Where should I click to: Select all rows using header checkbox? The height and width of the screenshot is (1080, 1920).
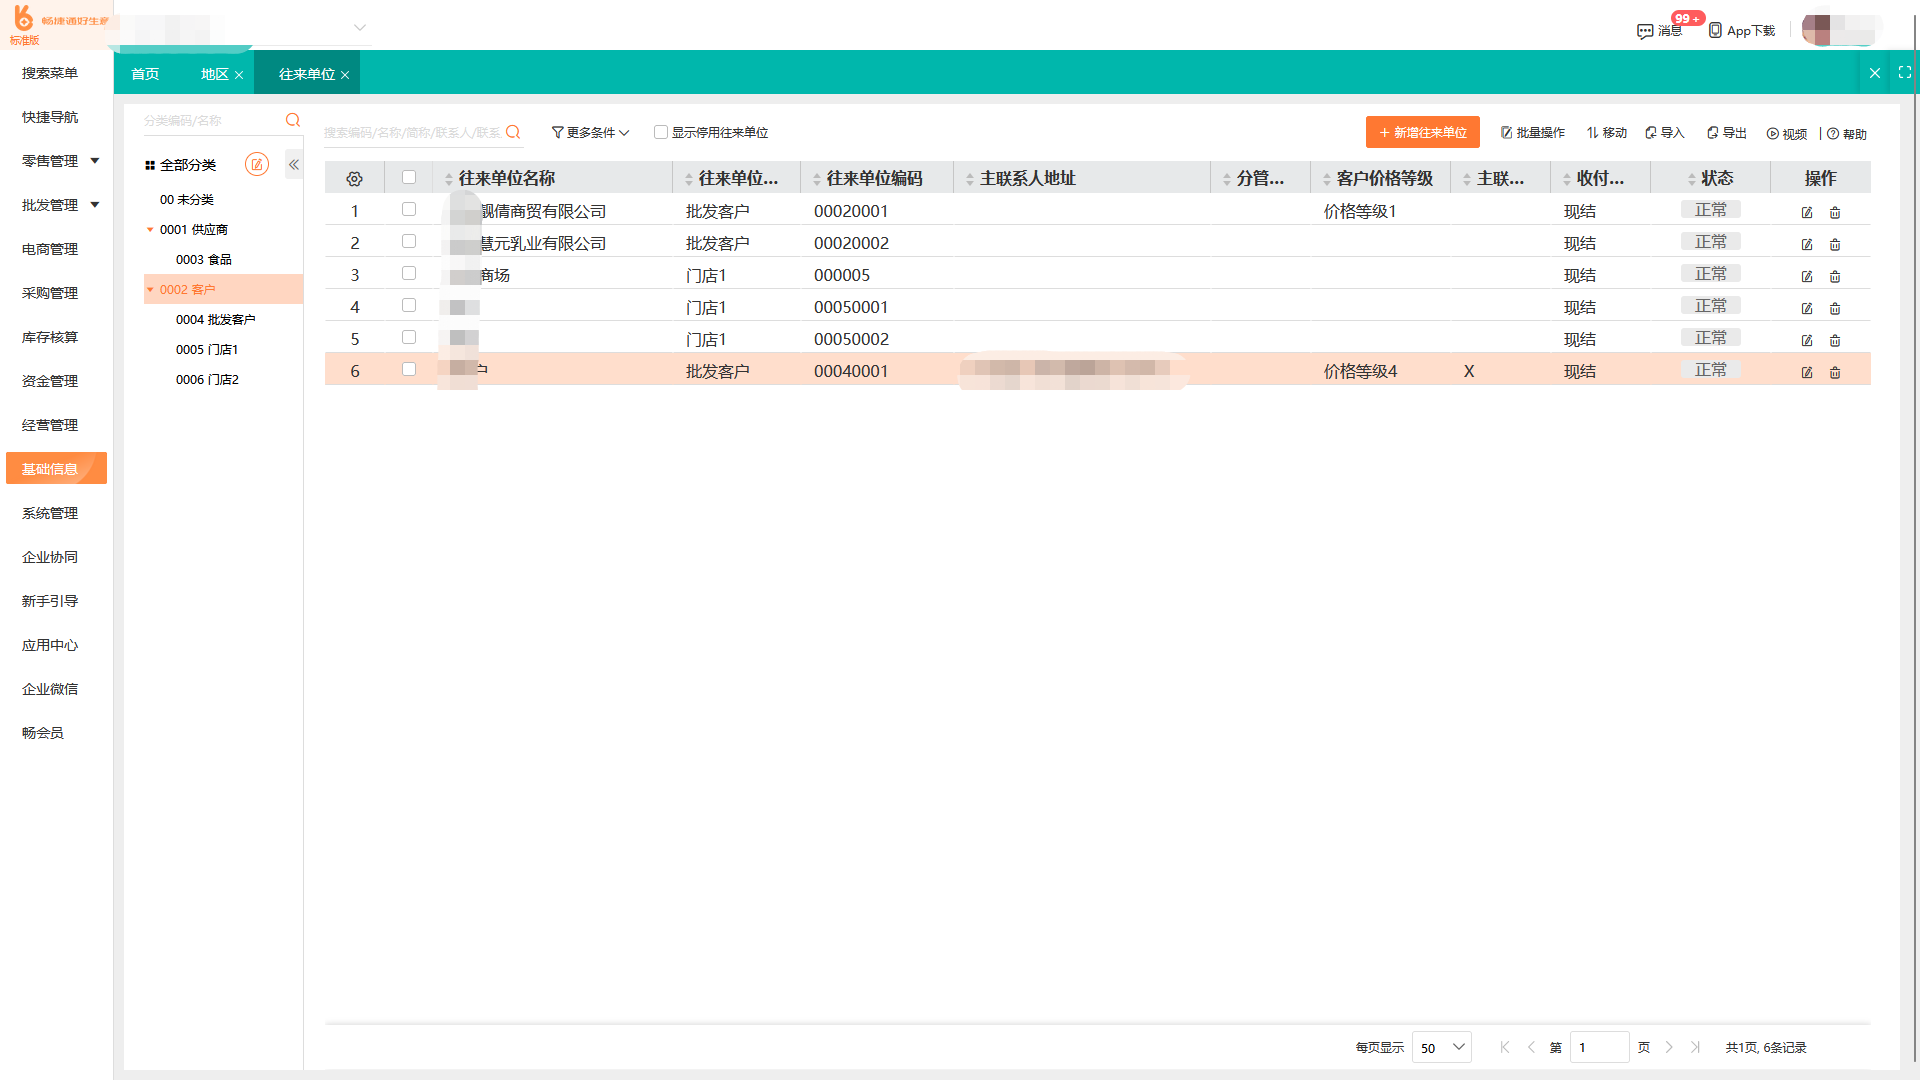409,177
